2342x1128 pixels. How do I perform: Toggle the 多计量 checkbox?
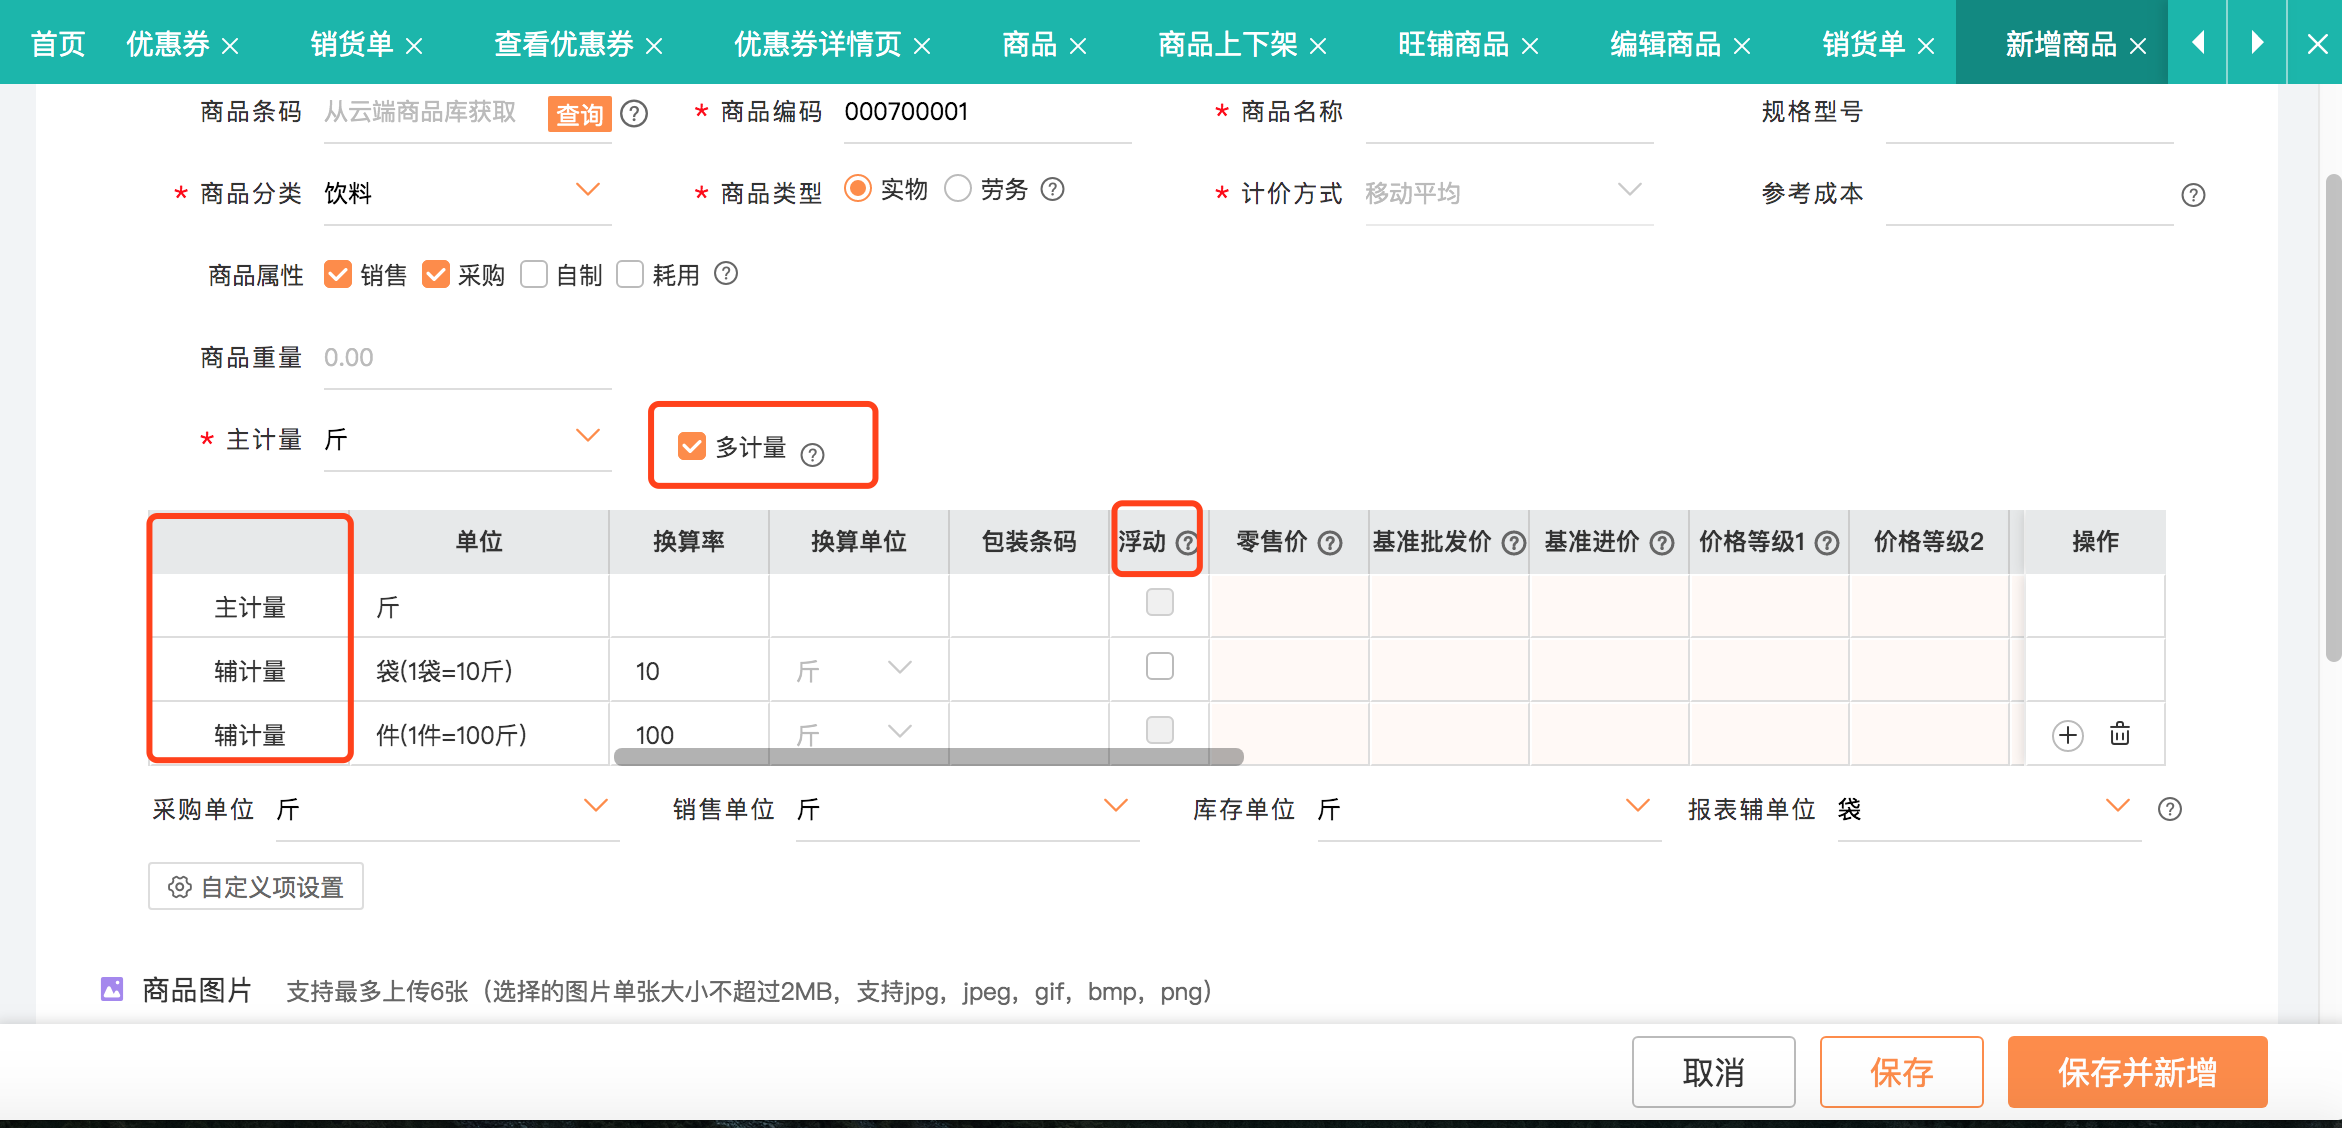coord(692,448)
